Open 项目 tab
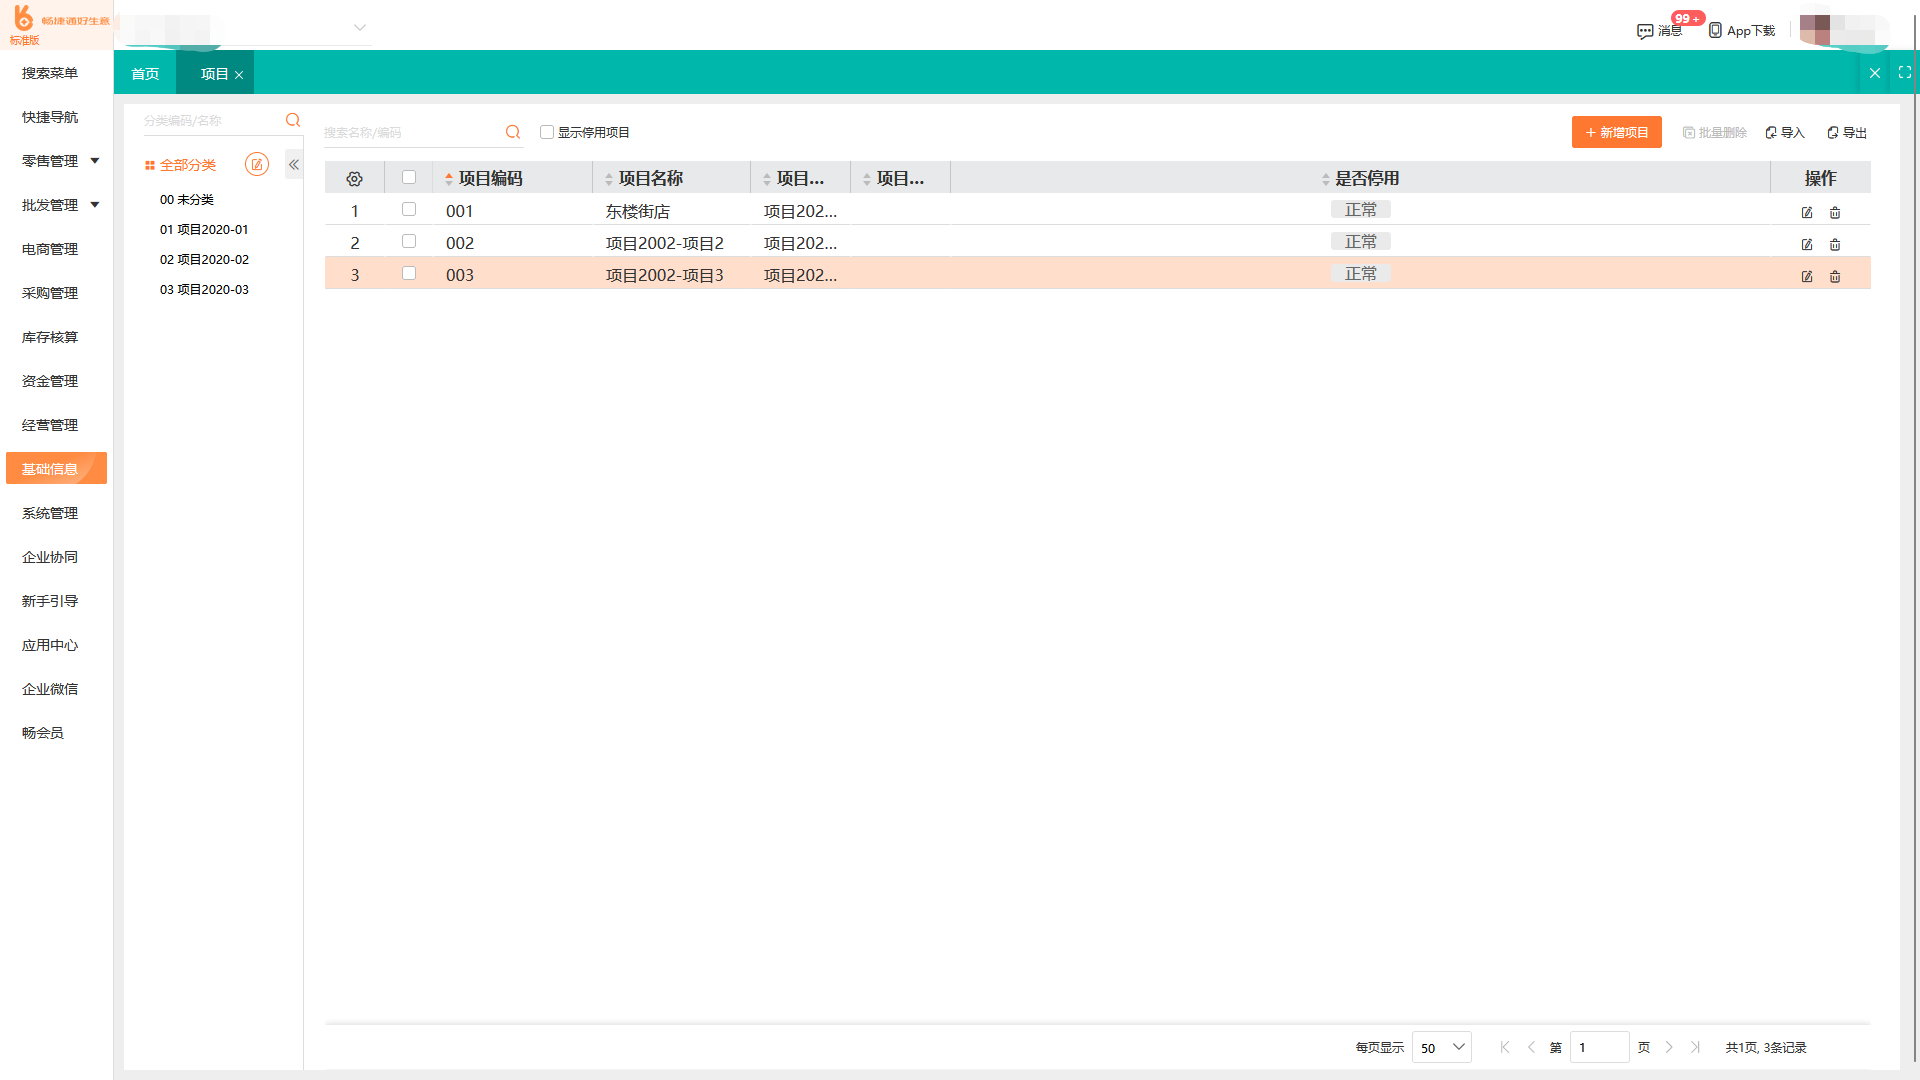Image resolution: width=1920 pixels, height=1080 pixels. click(214, 73)
